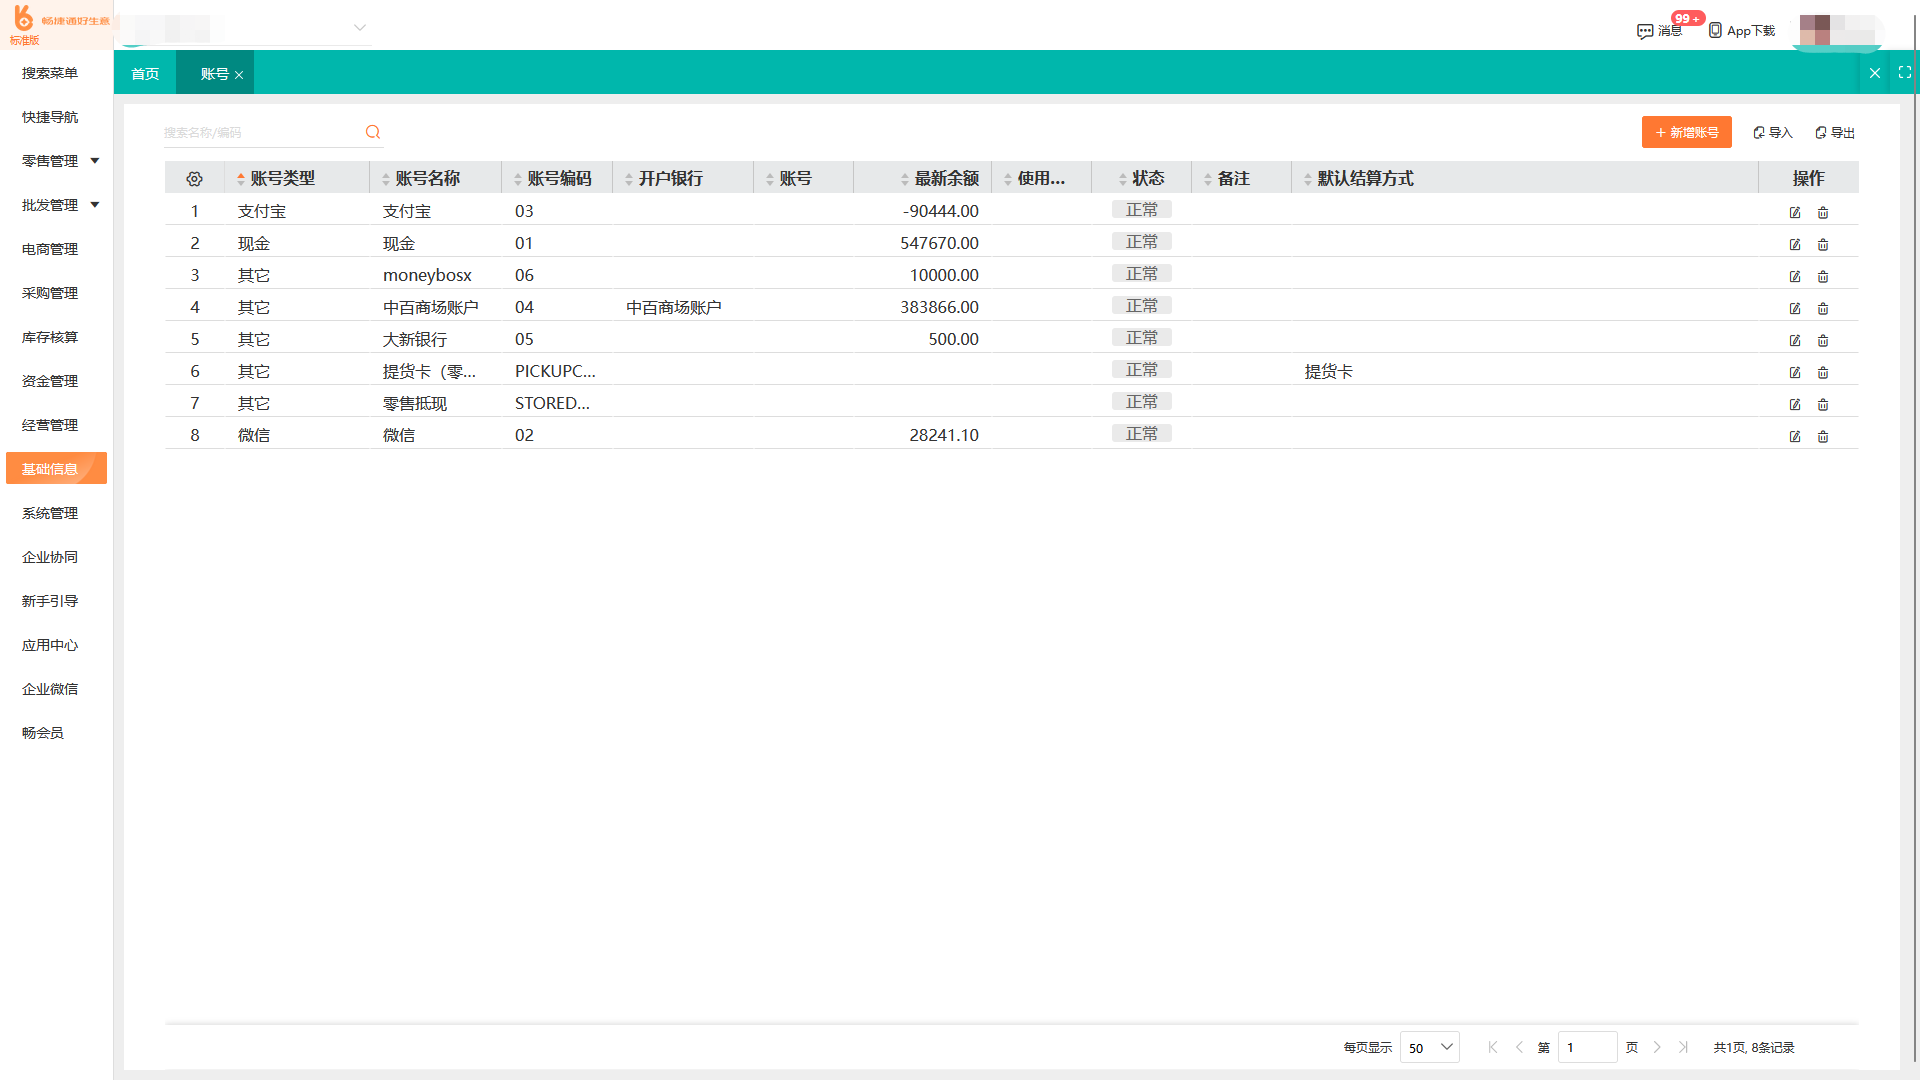This screenshot has width=1920, height=1080.
Task: Toggle status for 大新银行 account row
Action: [1143, 338]
